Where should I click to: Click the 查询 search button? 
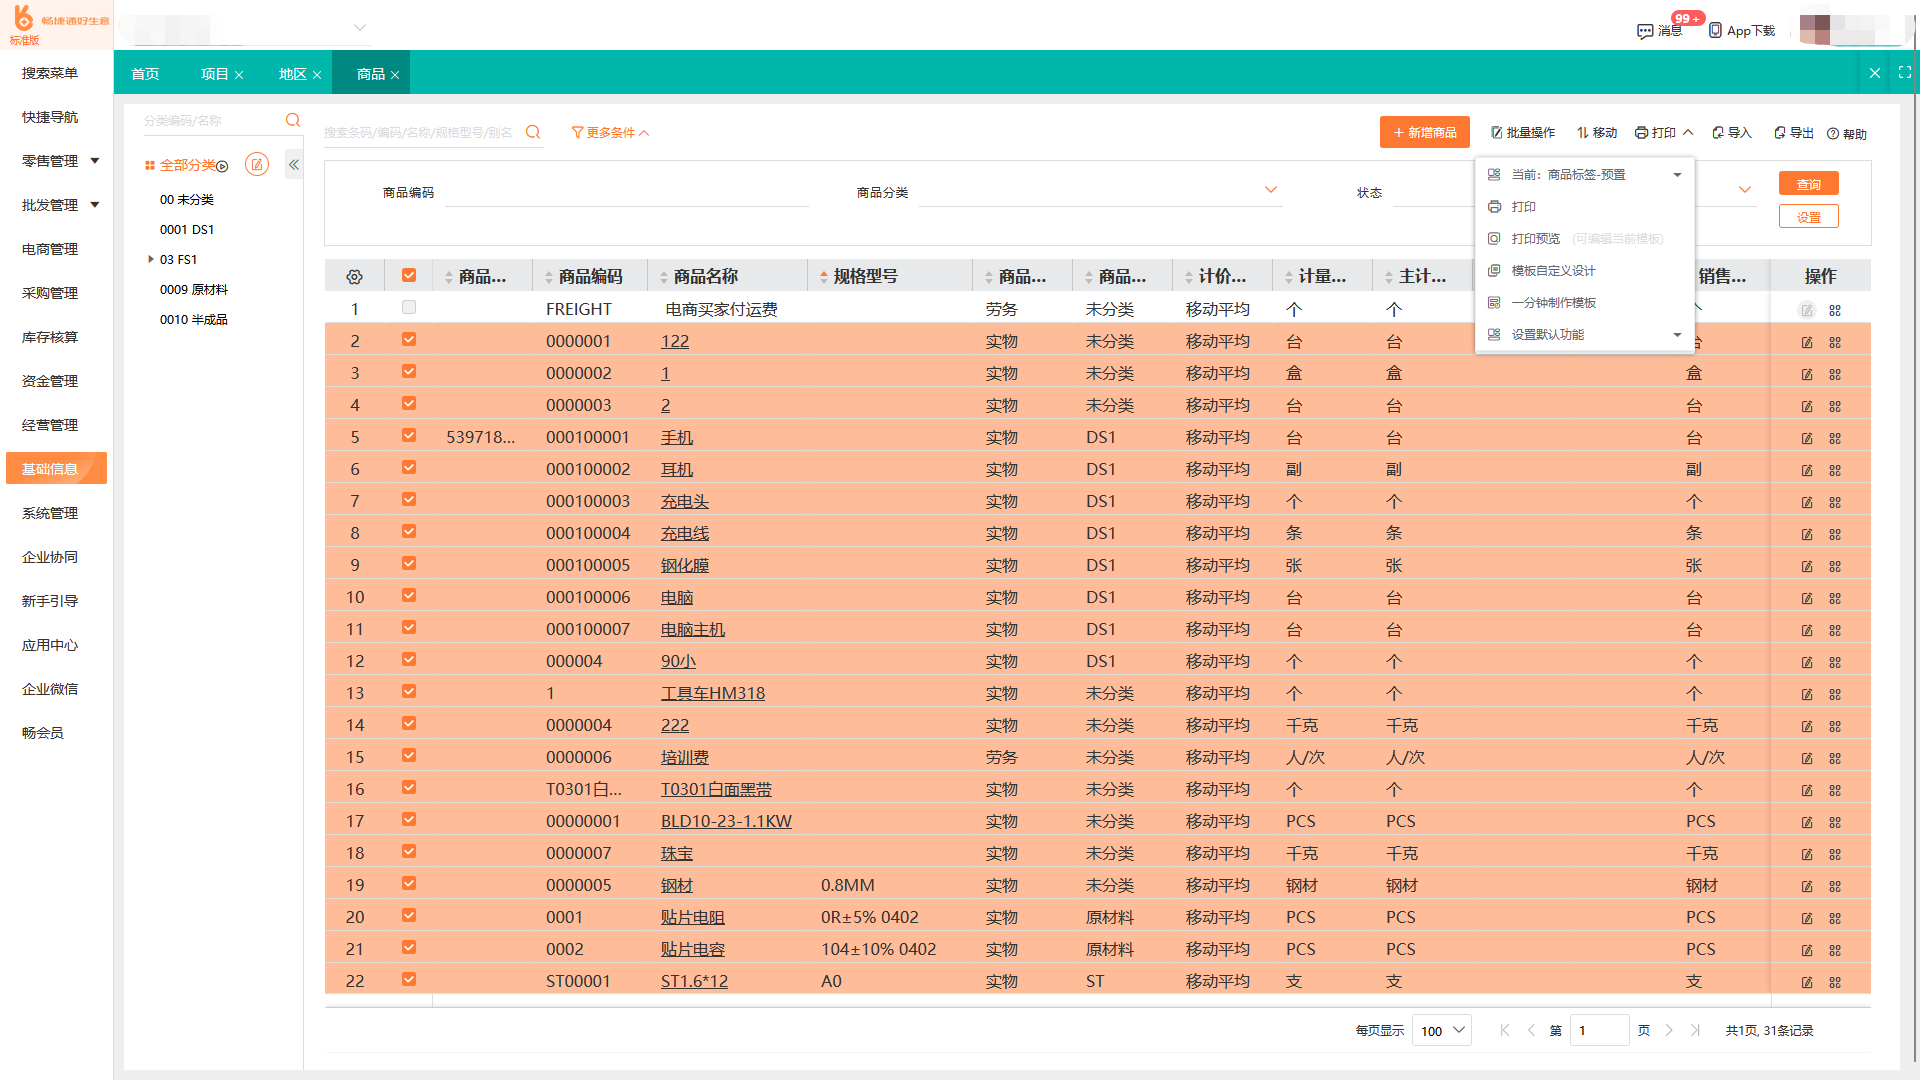tap(1808, 183)
